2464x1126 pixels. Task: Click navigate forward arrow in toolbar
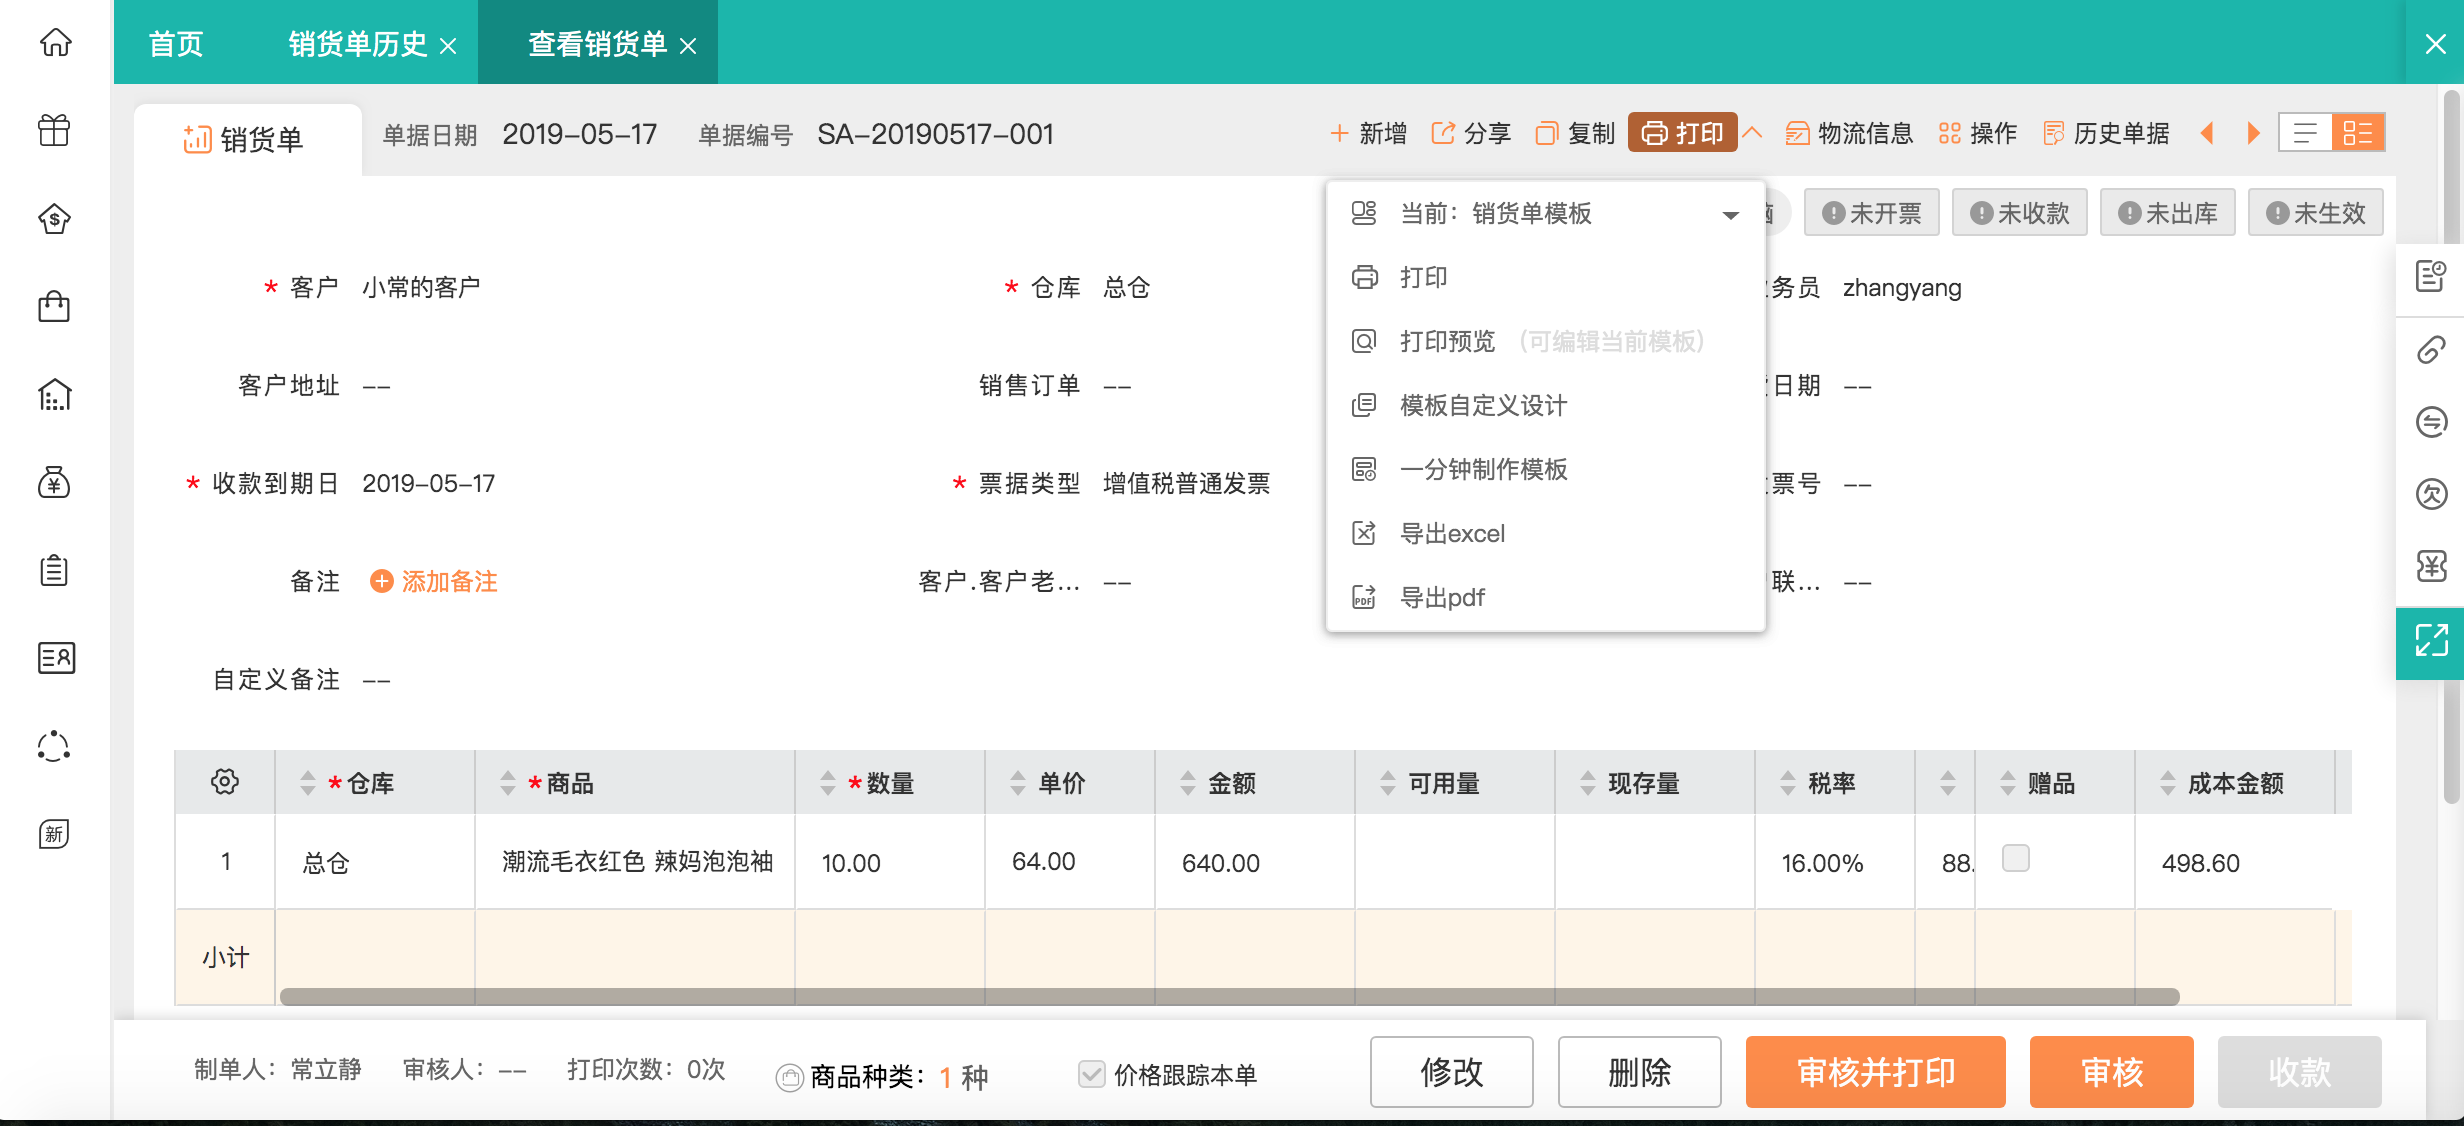tap(2250, 133)
